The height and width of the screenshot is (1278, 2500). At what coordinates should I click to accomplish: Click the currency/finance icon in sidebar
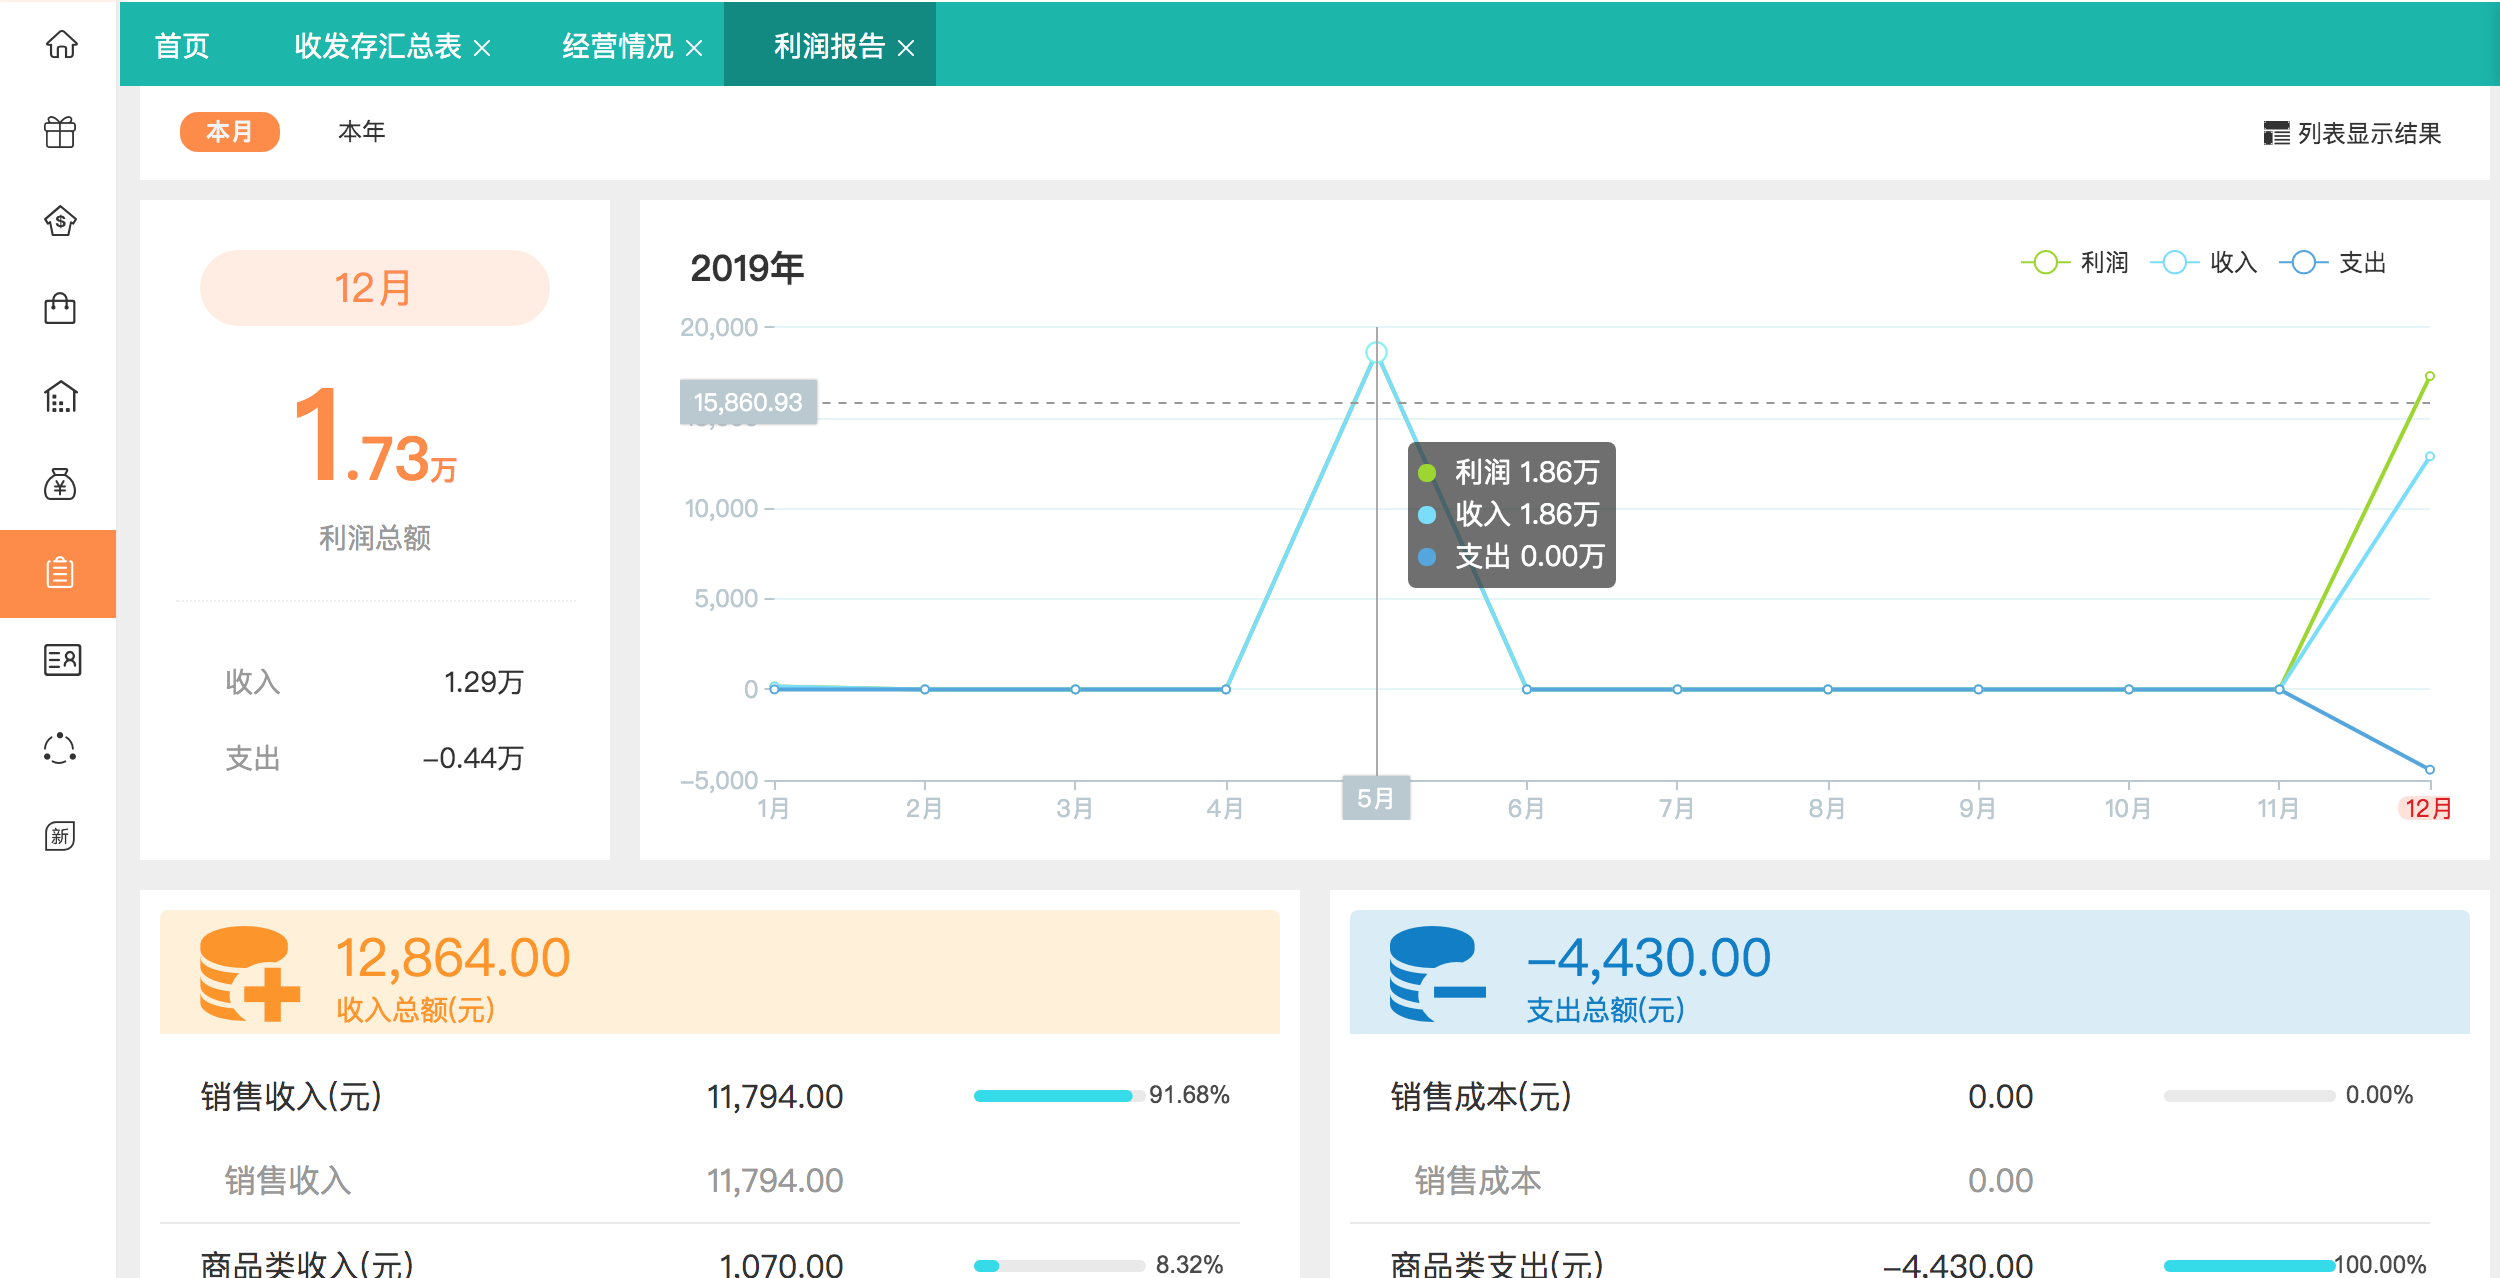coord(62,484)
